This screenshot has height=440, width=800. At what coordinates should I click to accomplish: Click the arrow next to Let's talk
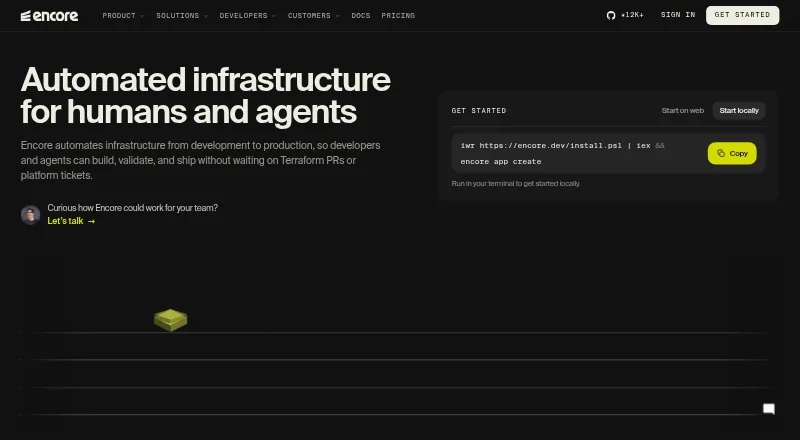click(x=91, y=222)
